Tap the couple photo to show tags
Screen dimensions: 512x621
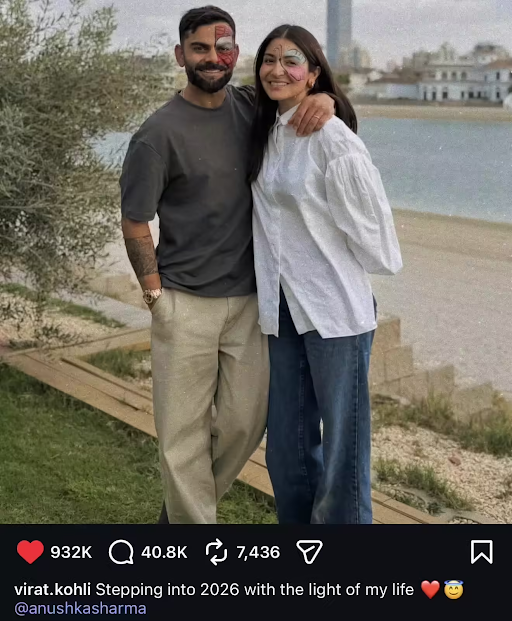pyautogui.click(x=256, y=262)
